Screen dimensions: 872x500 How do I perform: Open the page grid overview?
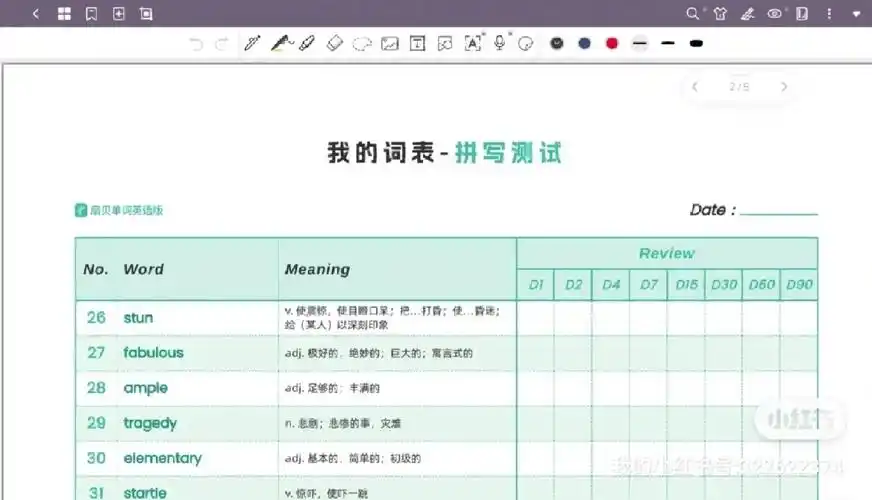(64, 14)
